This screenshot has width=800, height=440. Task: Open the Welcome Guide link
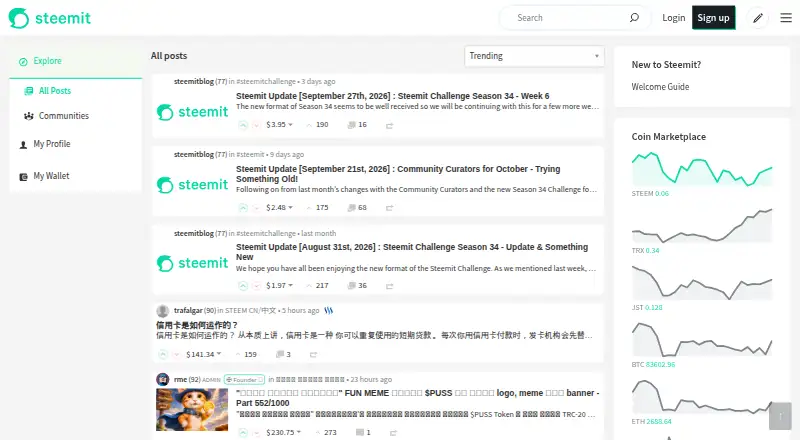[660, 87]
